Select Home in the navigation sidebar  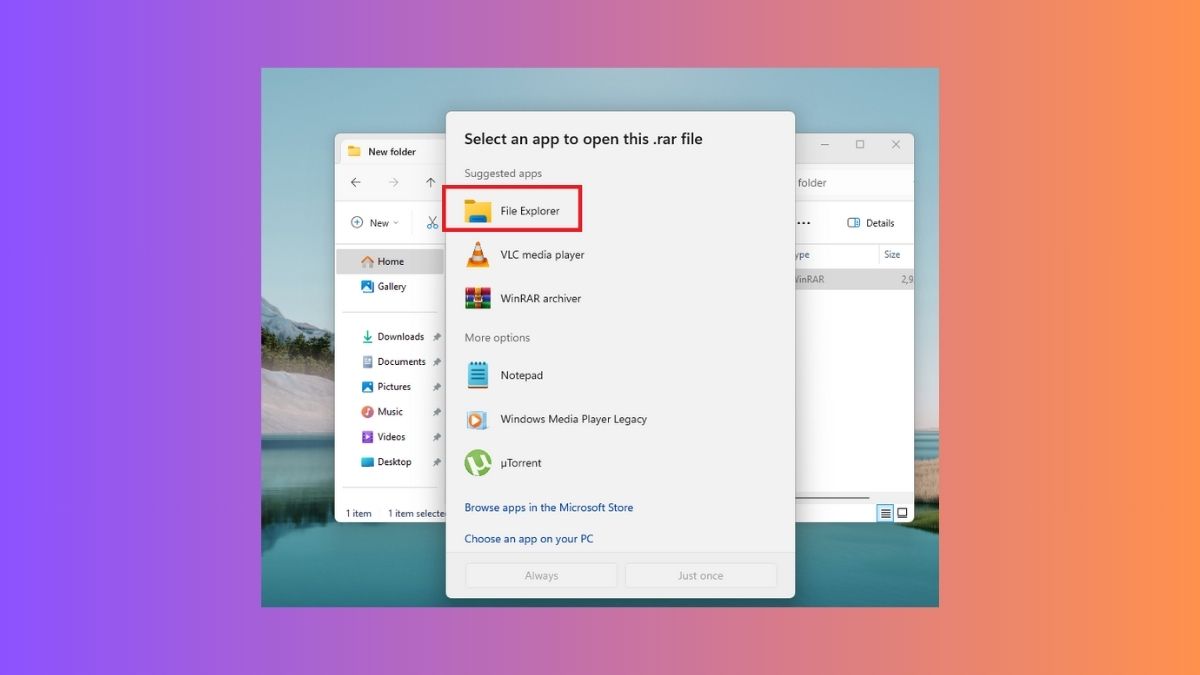[383, 261]
